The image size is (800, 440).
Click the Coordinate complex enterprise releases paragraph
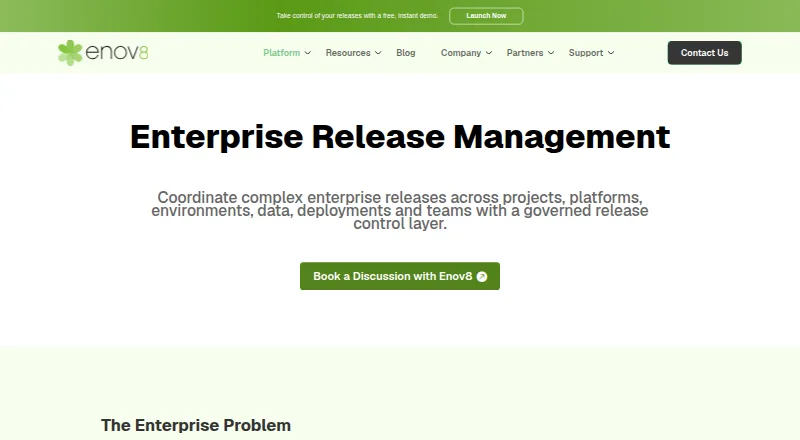pos(400,210)
